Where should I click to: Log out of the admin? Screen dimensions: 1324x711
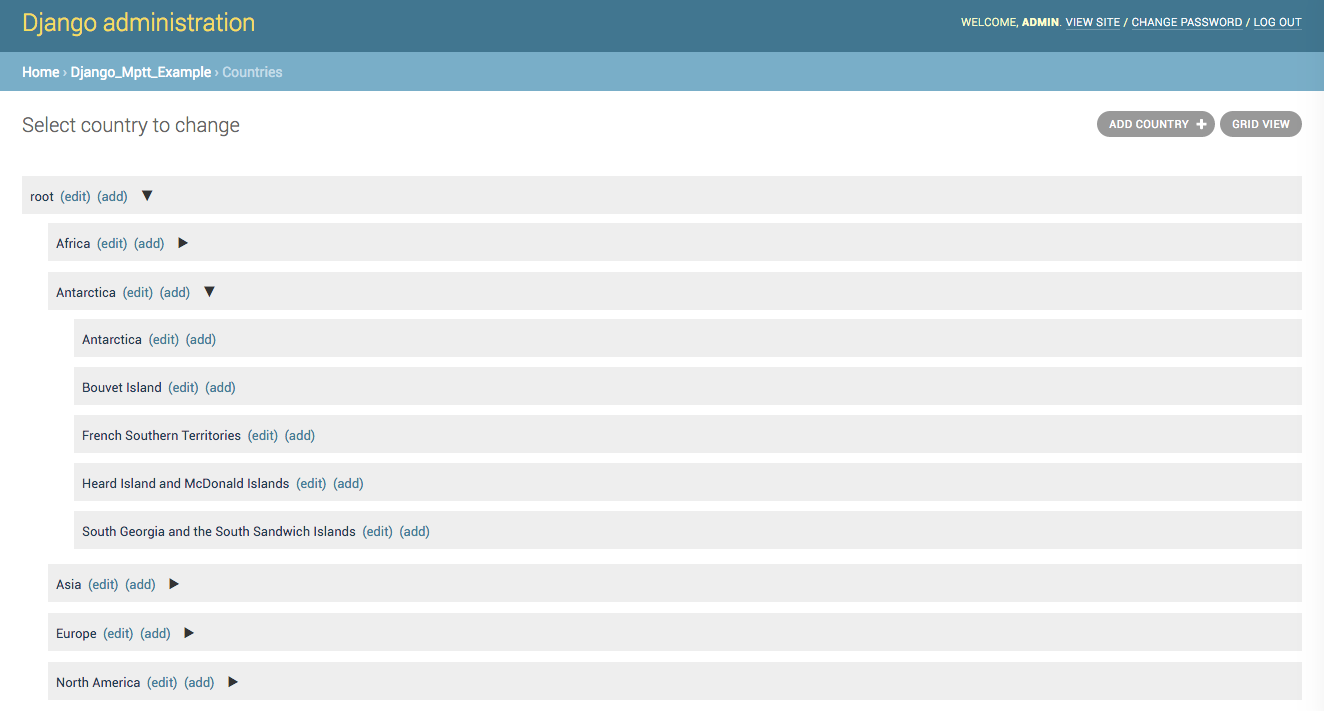click(x=1277, y=22)
